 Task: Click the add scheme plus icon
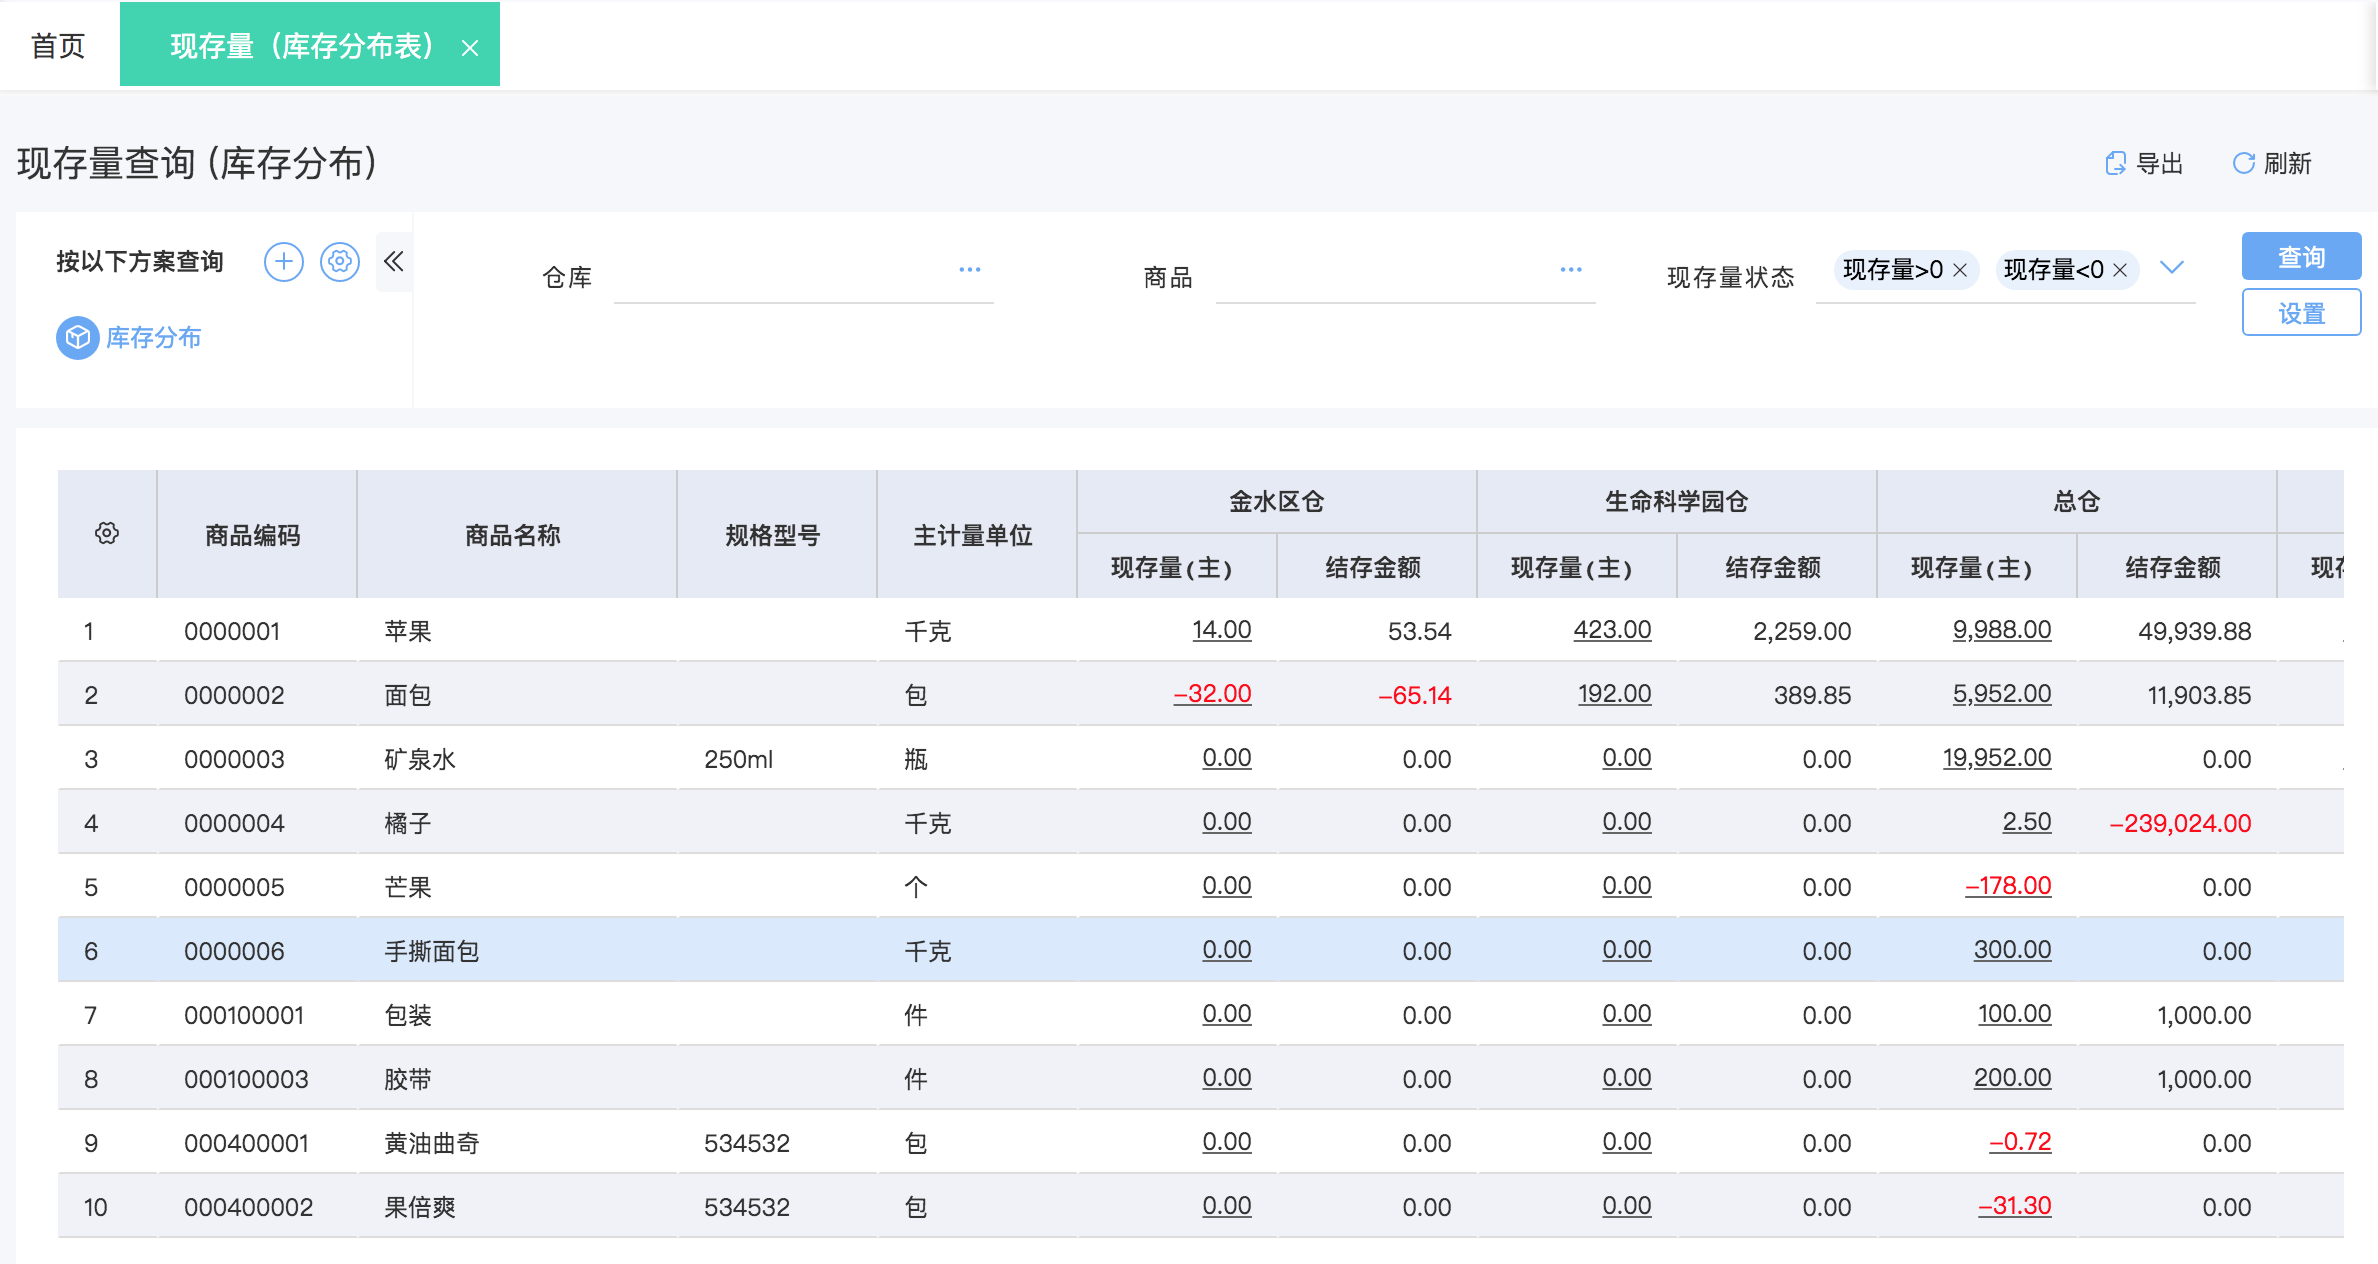coord(283,263)
